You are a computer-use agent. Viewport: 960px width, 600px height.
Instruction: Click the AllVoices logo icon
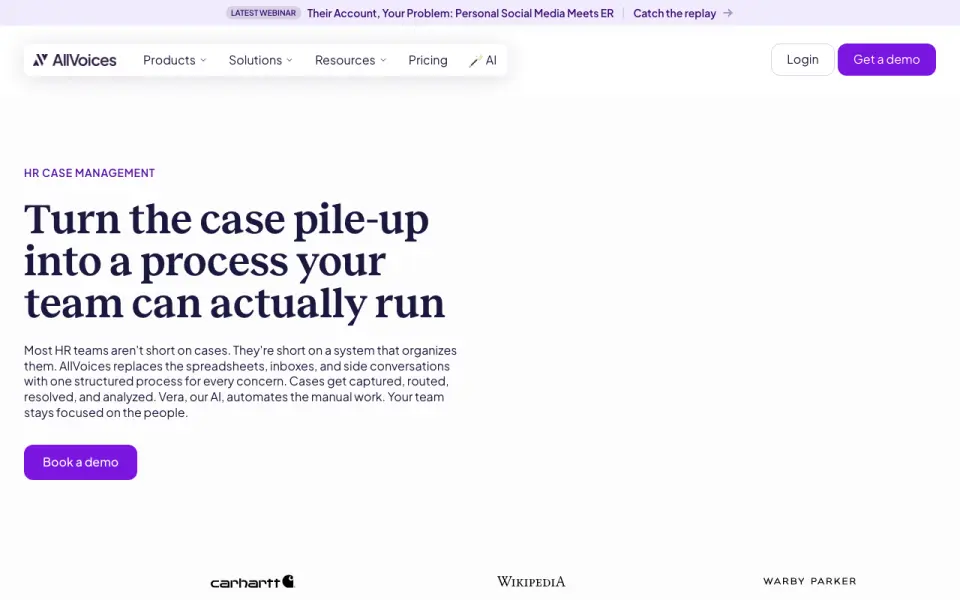coord(40,59)
